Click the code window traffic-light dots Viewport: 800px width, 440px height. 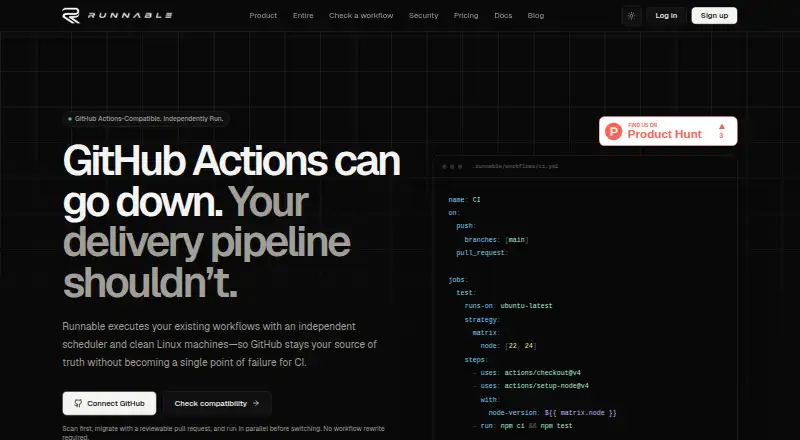(x=452, y=166)
